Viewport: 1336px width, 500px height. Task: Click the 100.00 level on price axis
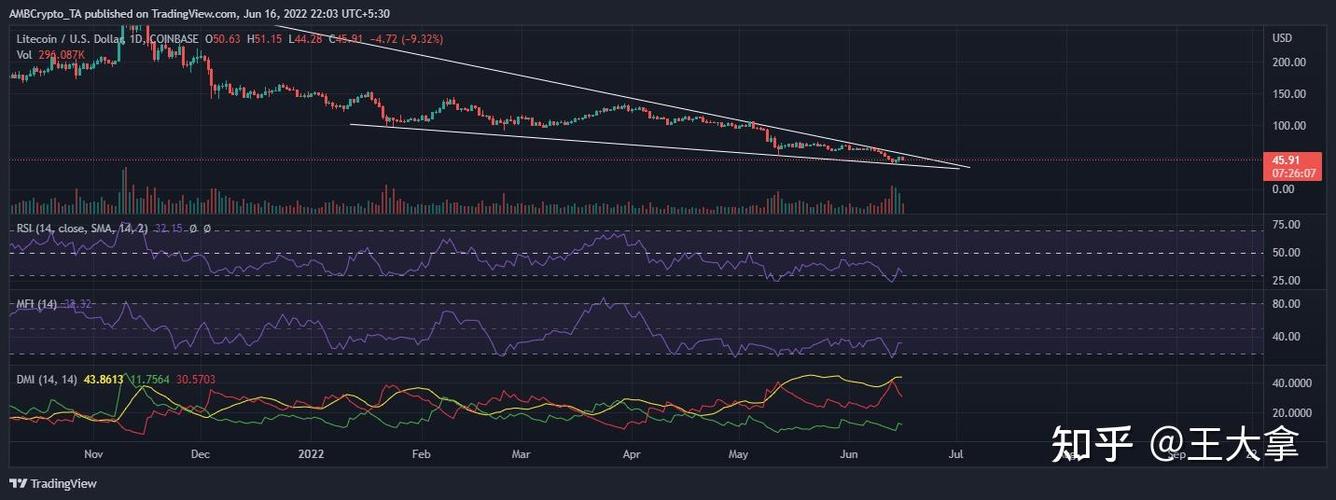pos(1288,126)
